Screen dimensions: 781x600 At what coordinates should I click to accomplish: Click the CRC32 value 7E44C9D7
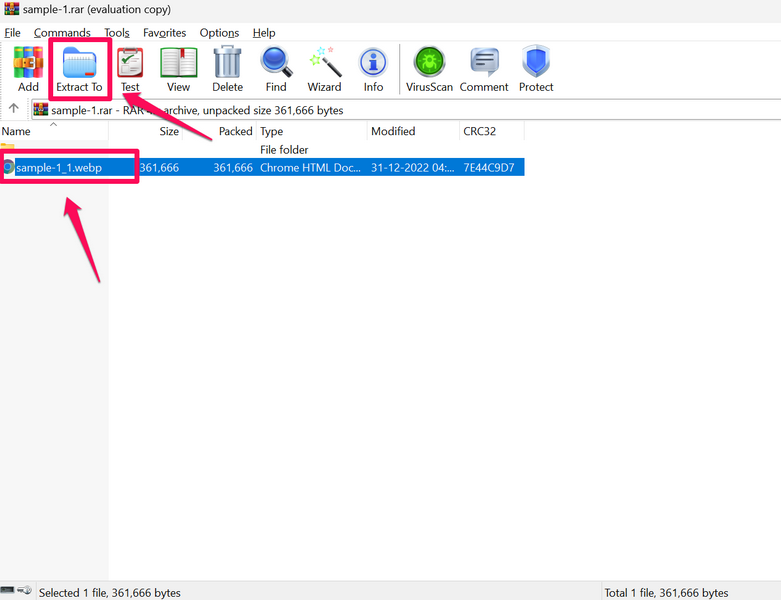[x=489, y=168]
